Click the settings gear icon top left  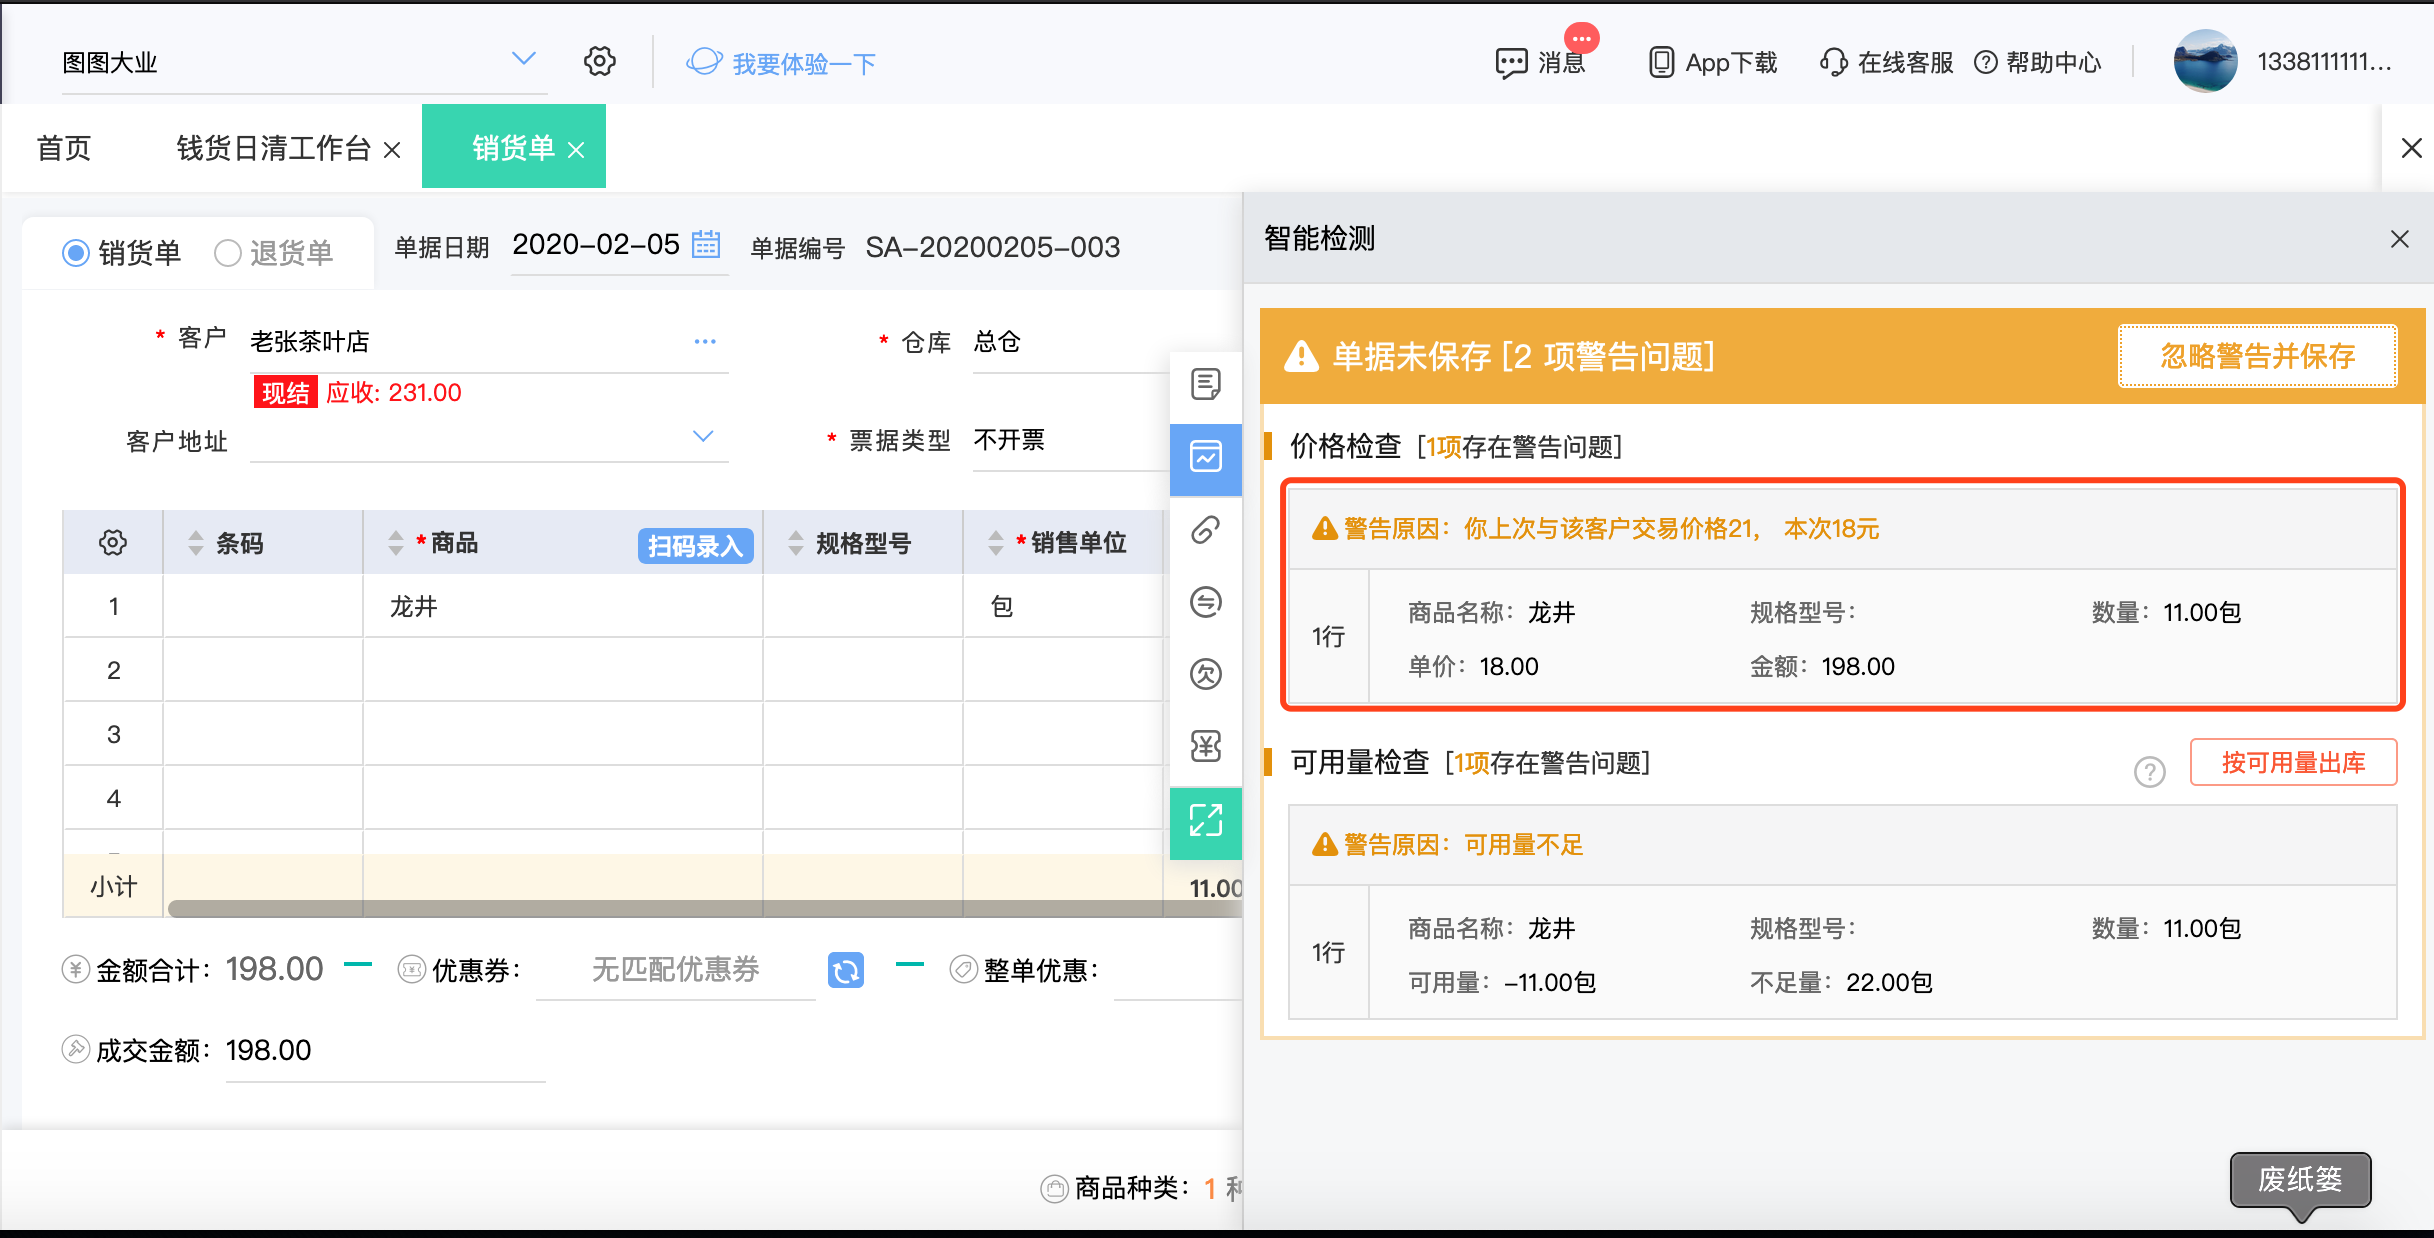598,60
